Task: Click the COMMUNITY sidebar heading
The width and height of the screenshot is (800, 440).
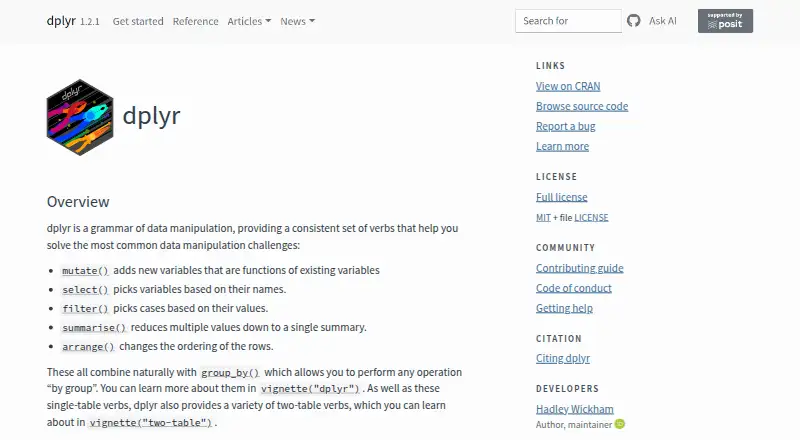Action: point(565,248)
